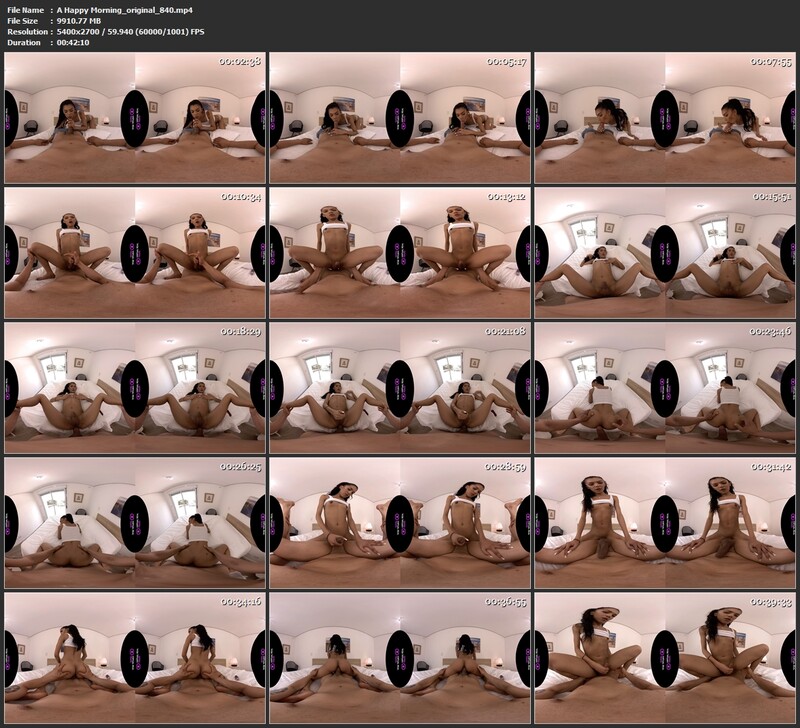Open the frame with timestamp 00:05:17
This screenshot has height=728, width=800.
[400, 117]
